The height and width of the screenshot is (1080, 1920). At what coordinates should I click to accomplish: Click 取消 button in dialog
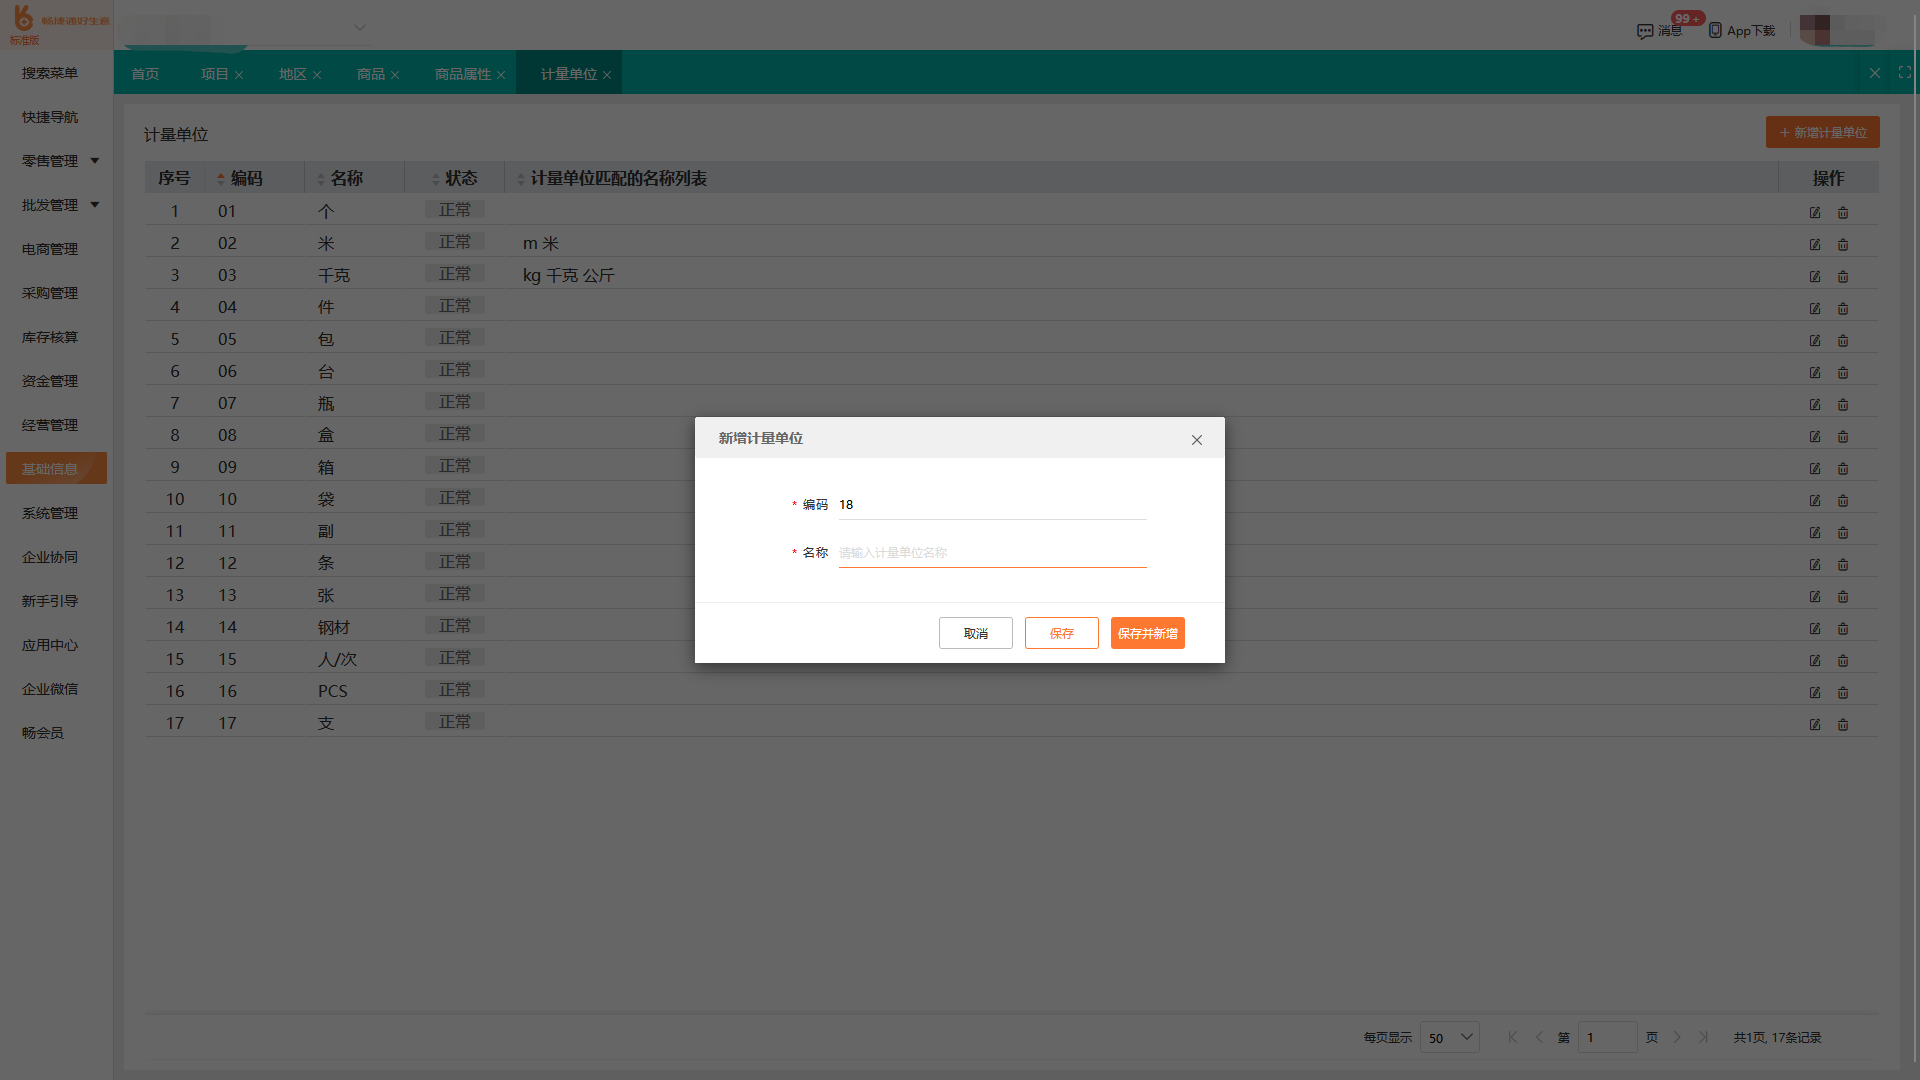pos(976,633)
